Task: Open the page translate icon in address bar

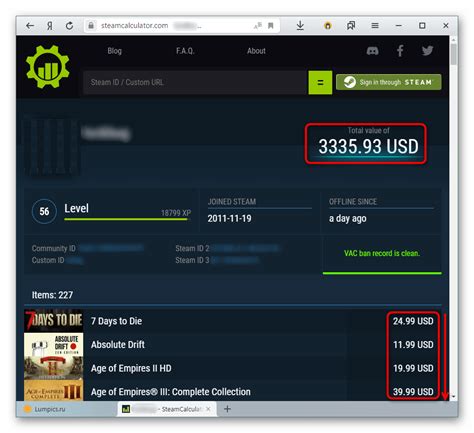Action: point(257,26)
